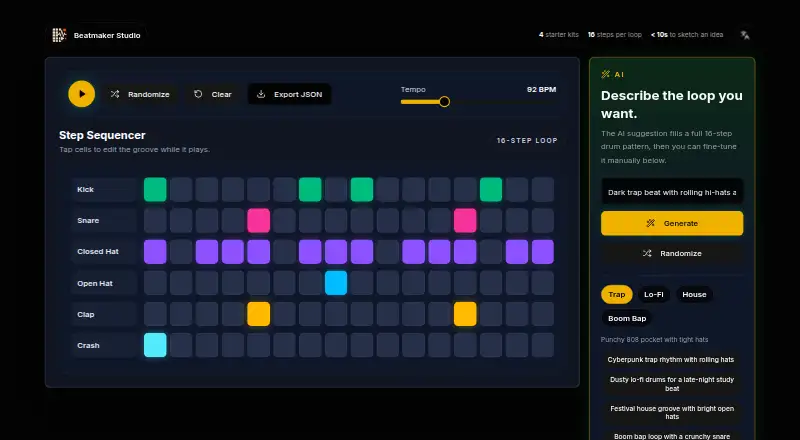Click the language toggle icon in header
The image size is (800, 440).
[x=745, y=35]
